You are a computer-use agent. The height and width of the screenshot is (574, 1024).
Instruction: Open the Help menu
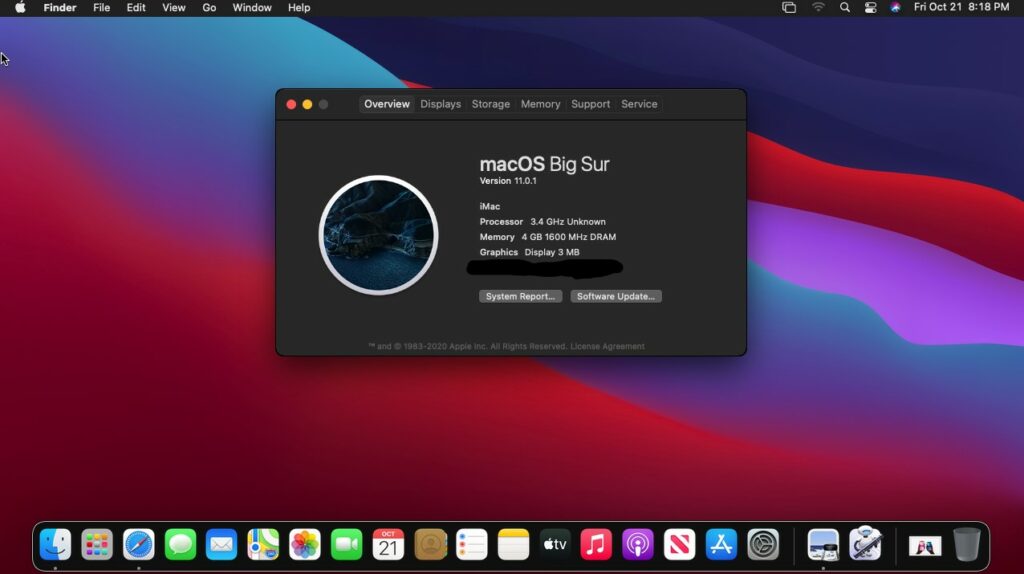click(299, 8)
